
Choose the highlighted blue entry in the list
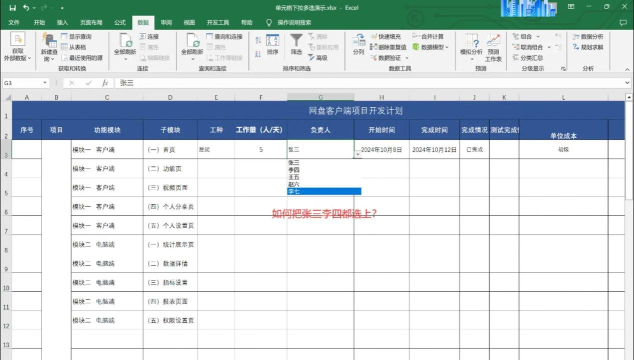[324, 192]
